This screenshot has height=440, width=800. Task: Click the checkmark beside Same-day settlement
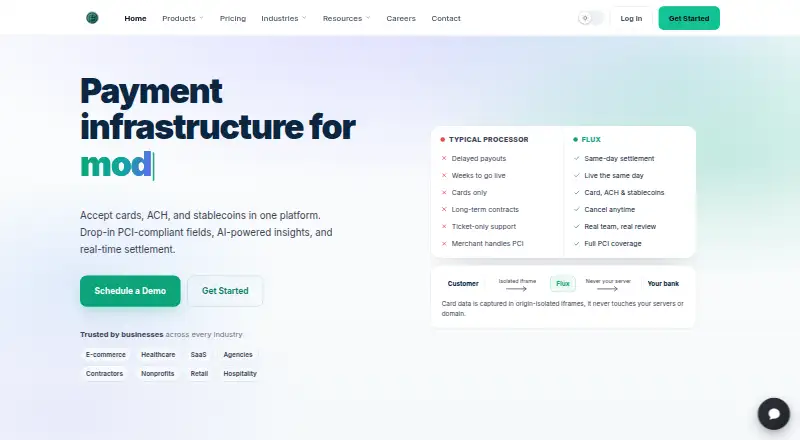tap(577, 158)
